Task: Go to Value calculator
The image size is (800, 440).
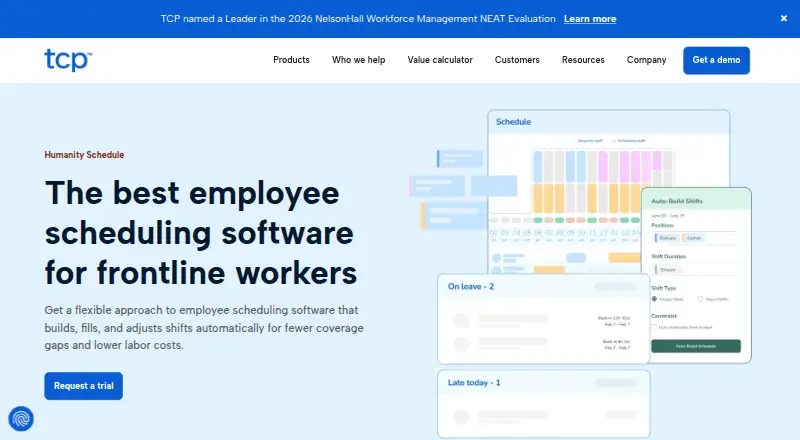Action: [x=440, y=60]
